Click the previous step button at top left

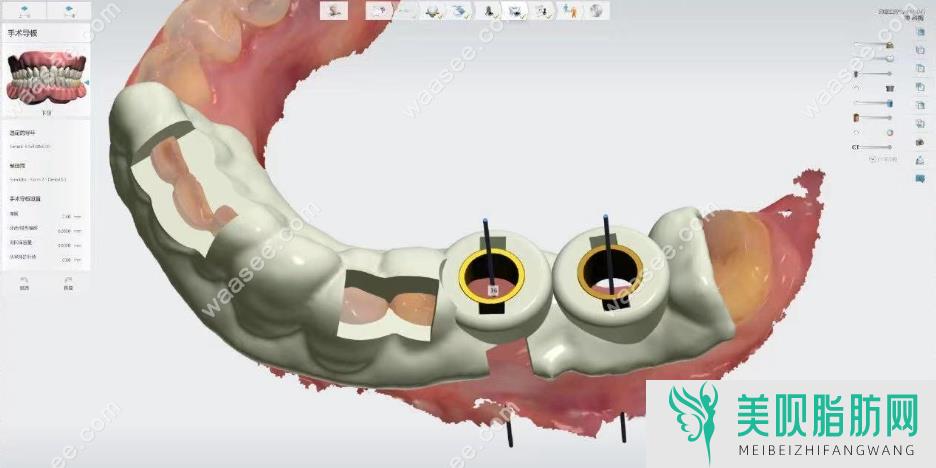click(x=22, y=12)
